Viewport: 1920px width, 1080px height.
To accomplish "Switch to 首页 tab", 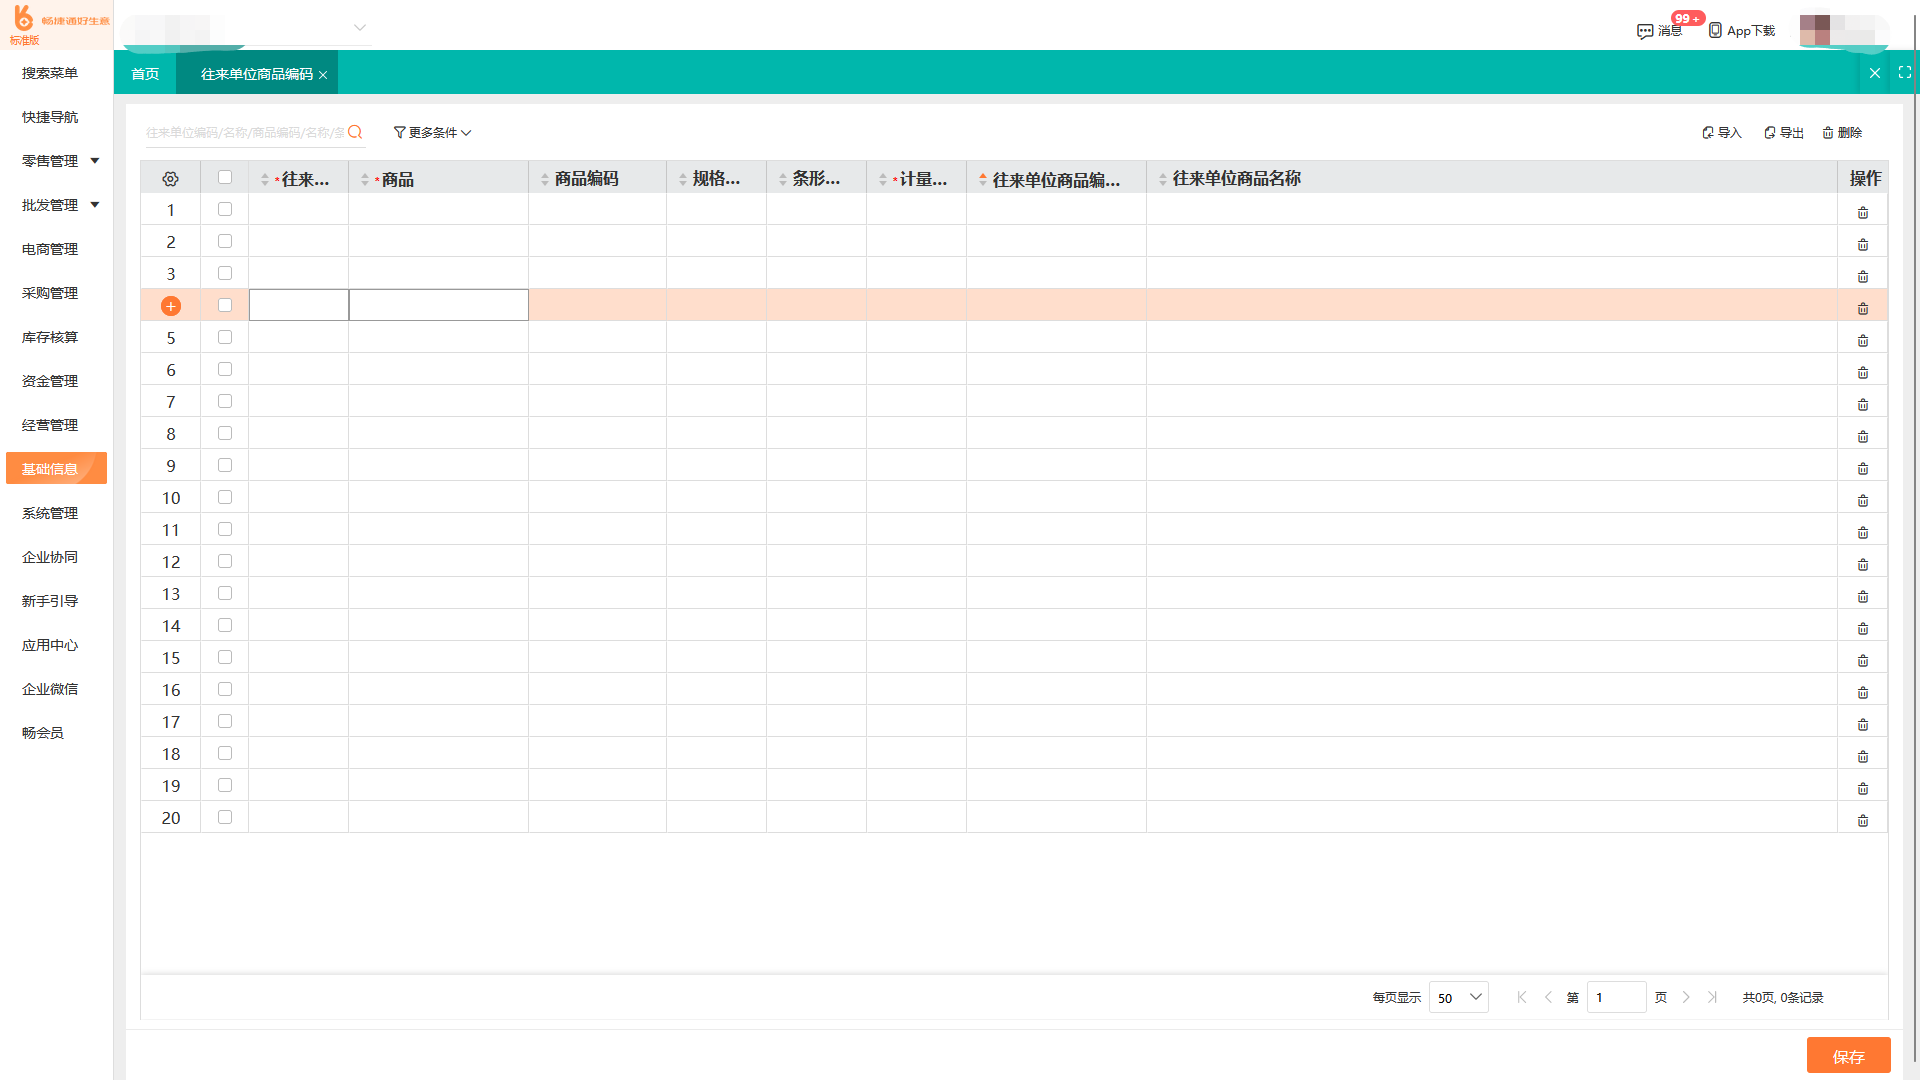I will pyautogui.click(x=145, y=74).
